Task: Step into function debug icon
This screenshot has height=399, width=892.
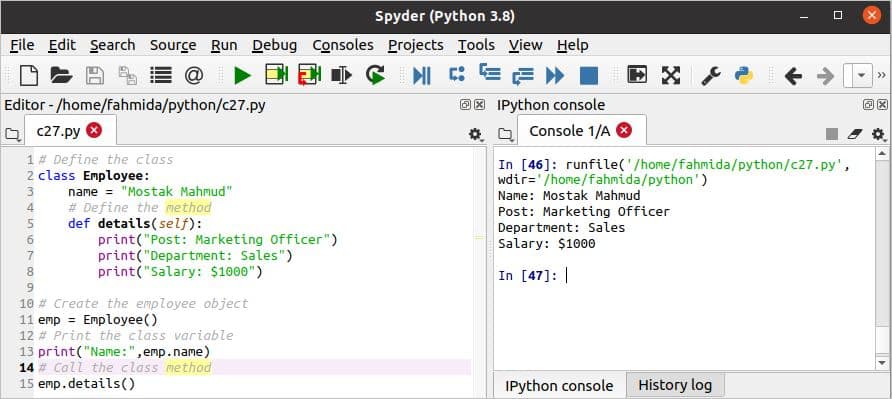Action: click(x=489, y=73)
